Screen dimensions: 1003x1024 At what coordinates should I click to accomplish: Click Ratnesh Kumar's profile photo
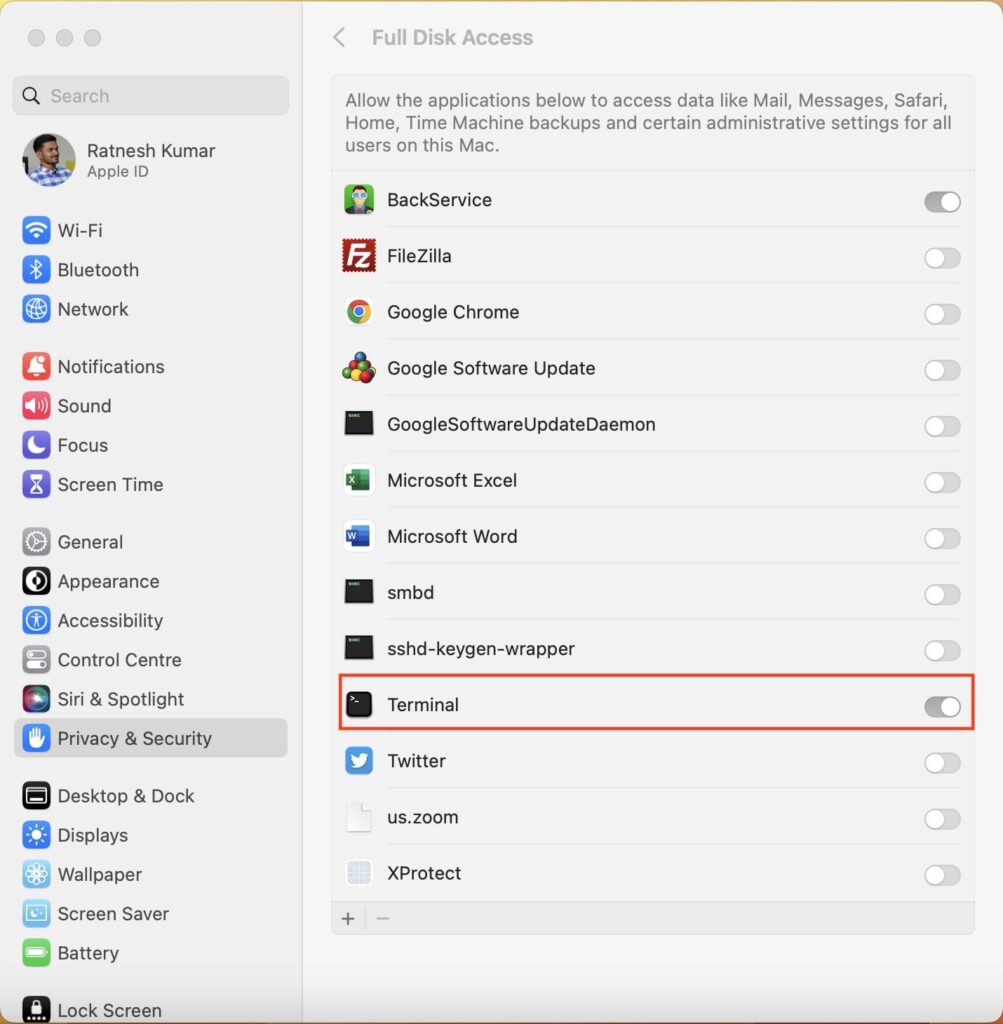[49, 160]
